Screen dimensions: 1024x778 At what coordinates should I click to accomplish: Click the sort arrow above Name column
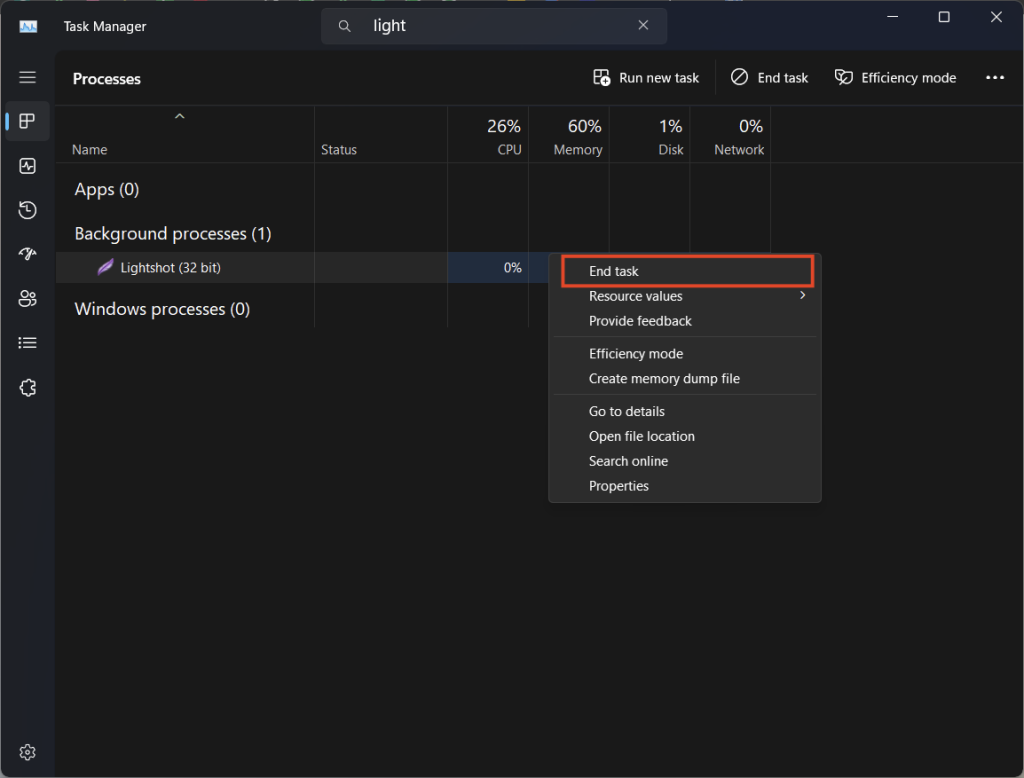click(x=180, y=116)
